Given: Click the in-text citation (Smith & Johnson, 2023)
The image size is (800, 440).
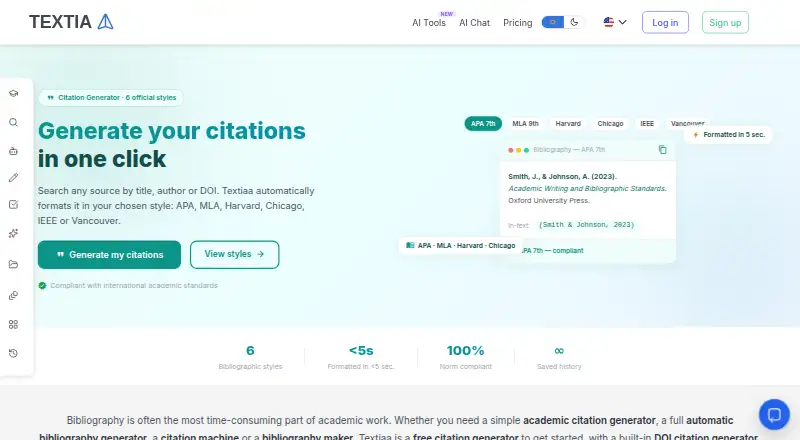Looking at the screenshot, I should (x=586, y=225).
